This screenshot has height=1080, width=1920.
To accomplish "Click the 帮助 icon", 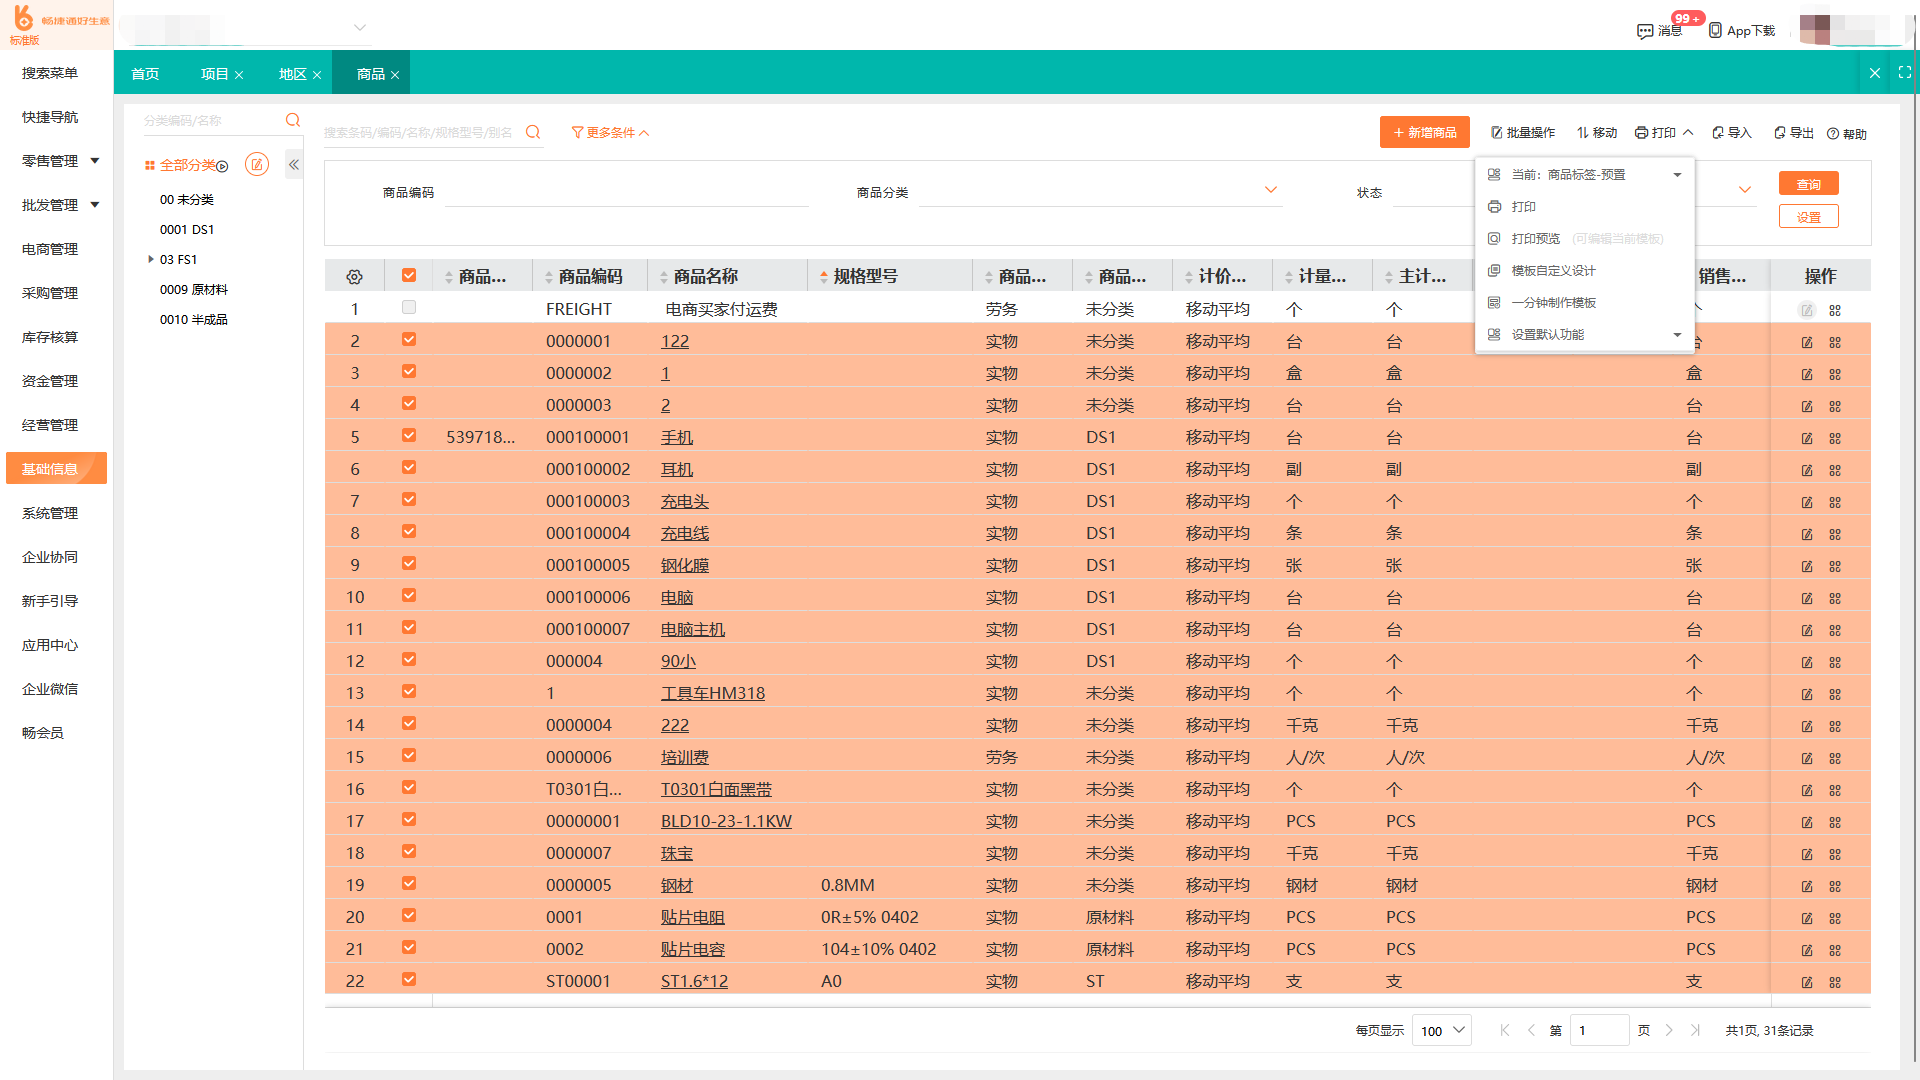I will (1833, 132).
